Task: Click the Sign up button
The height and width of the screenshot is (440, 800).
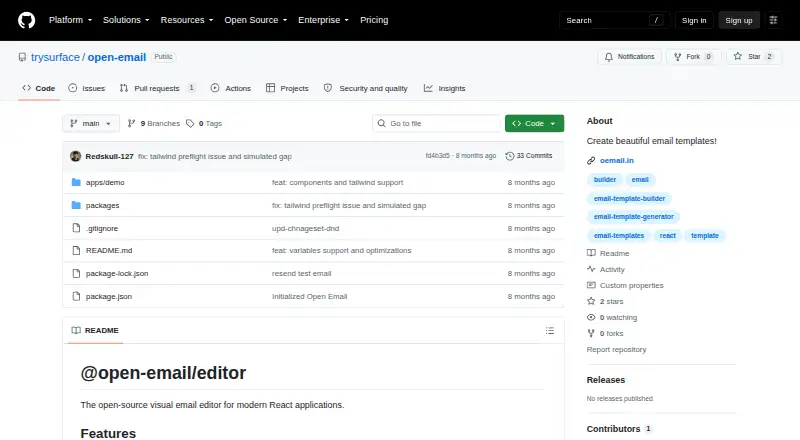Action: (x=739, y=20)
